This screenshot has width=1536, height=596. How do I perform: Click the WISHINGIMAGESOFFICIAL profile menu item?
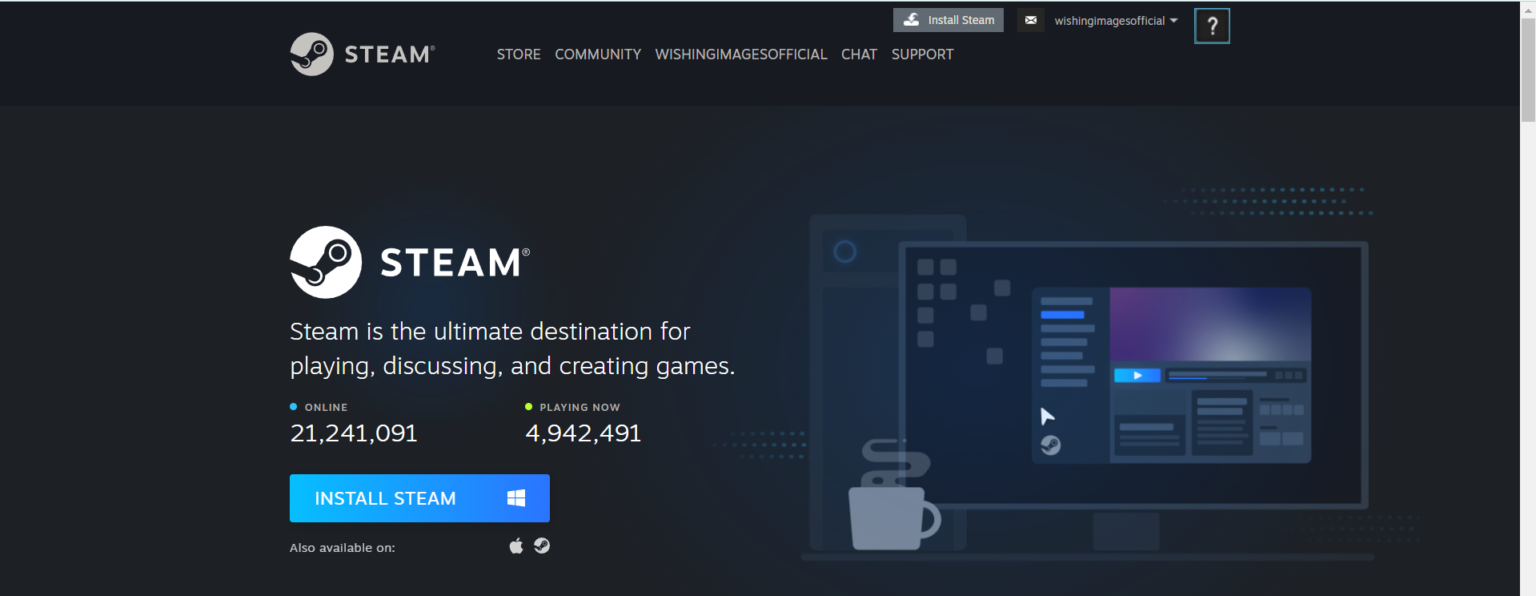point(741,54)
